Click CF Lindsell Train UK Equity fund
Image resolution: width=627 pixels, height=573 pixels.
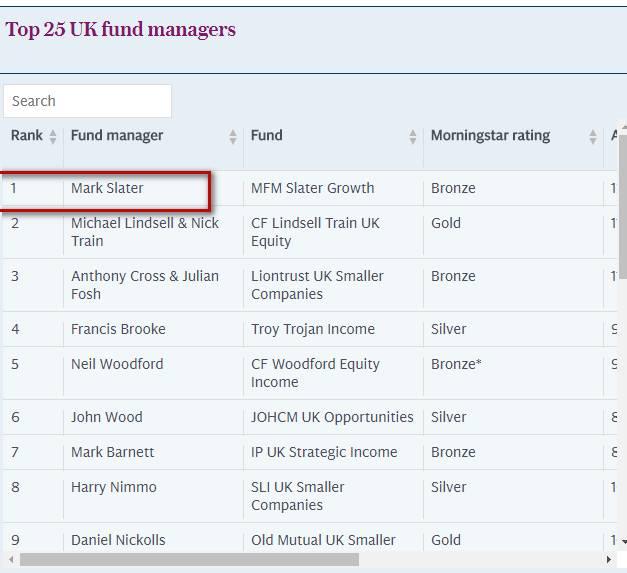pos(315,232)
